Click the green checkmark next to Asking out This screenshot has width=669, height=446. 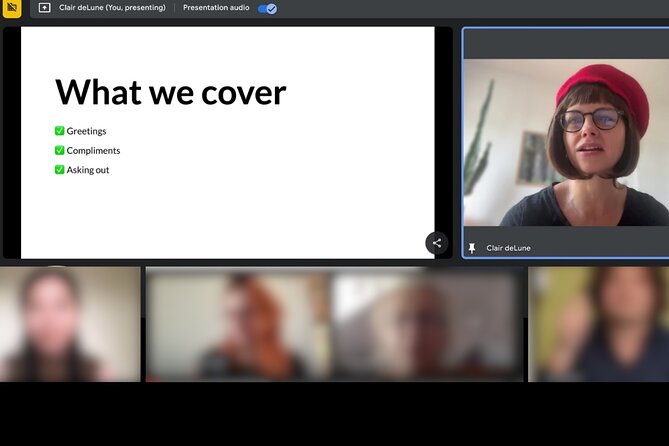(x=59, y=170)
